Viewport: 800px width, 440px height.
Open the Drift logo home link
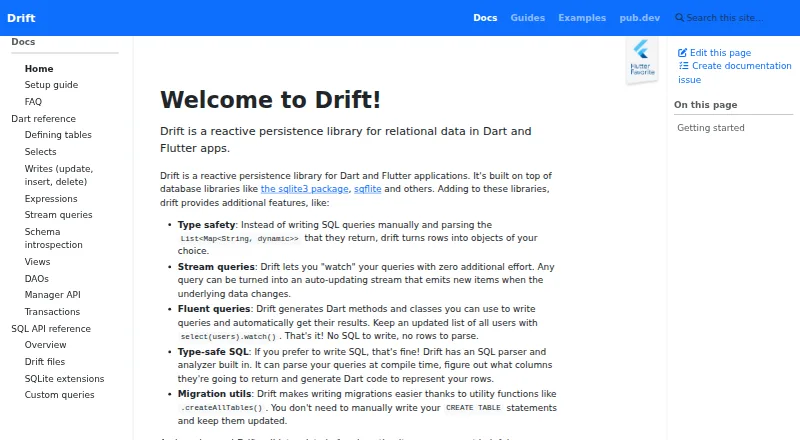coord(21,18)
